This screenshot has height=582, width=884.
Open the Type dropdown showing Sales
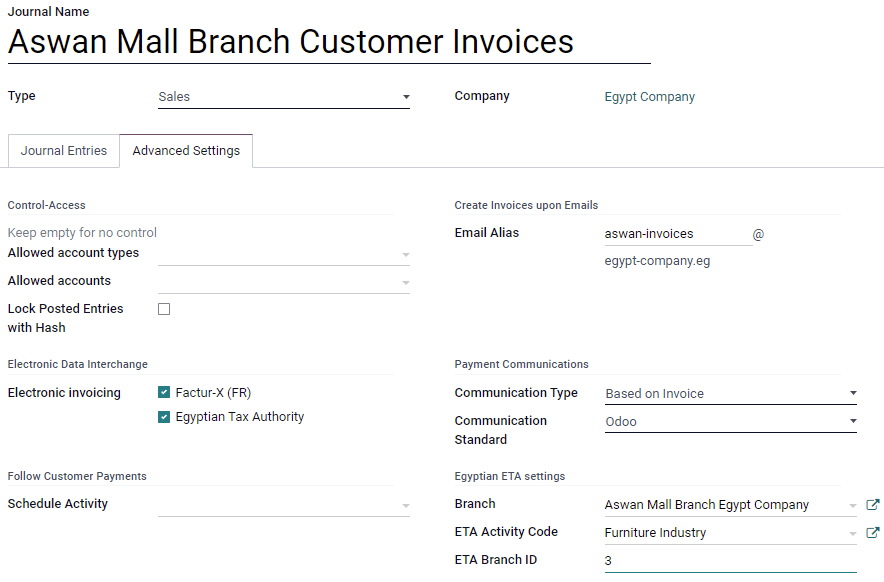coord(405,97)
